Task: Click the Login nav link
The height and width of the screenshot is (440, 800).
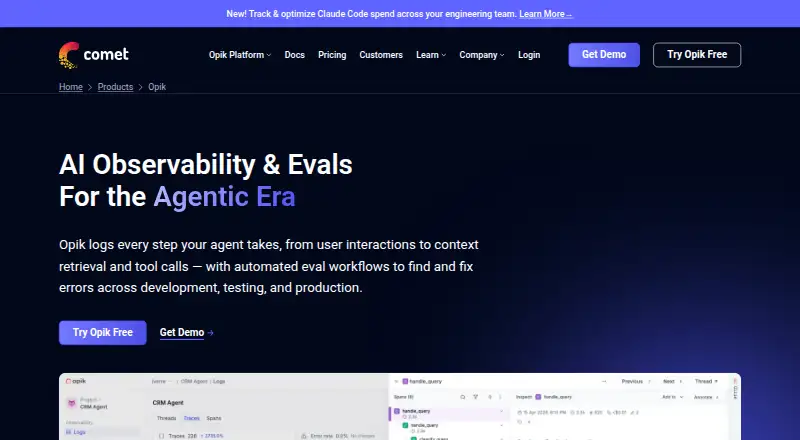Action: [529, 55]
